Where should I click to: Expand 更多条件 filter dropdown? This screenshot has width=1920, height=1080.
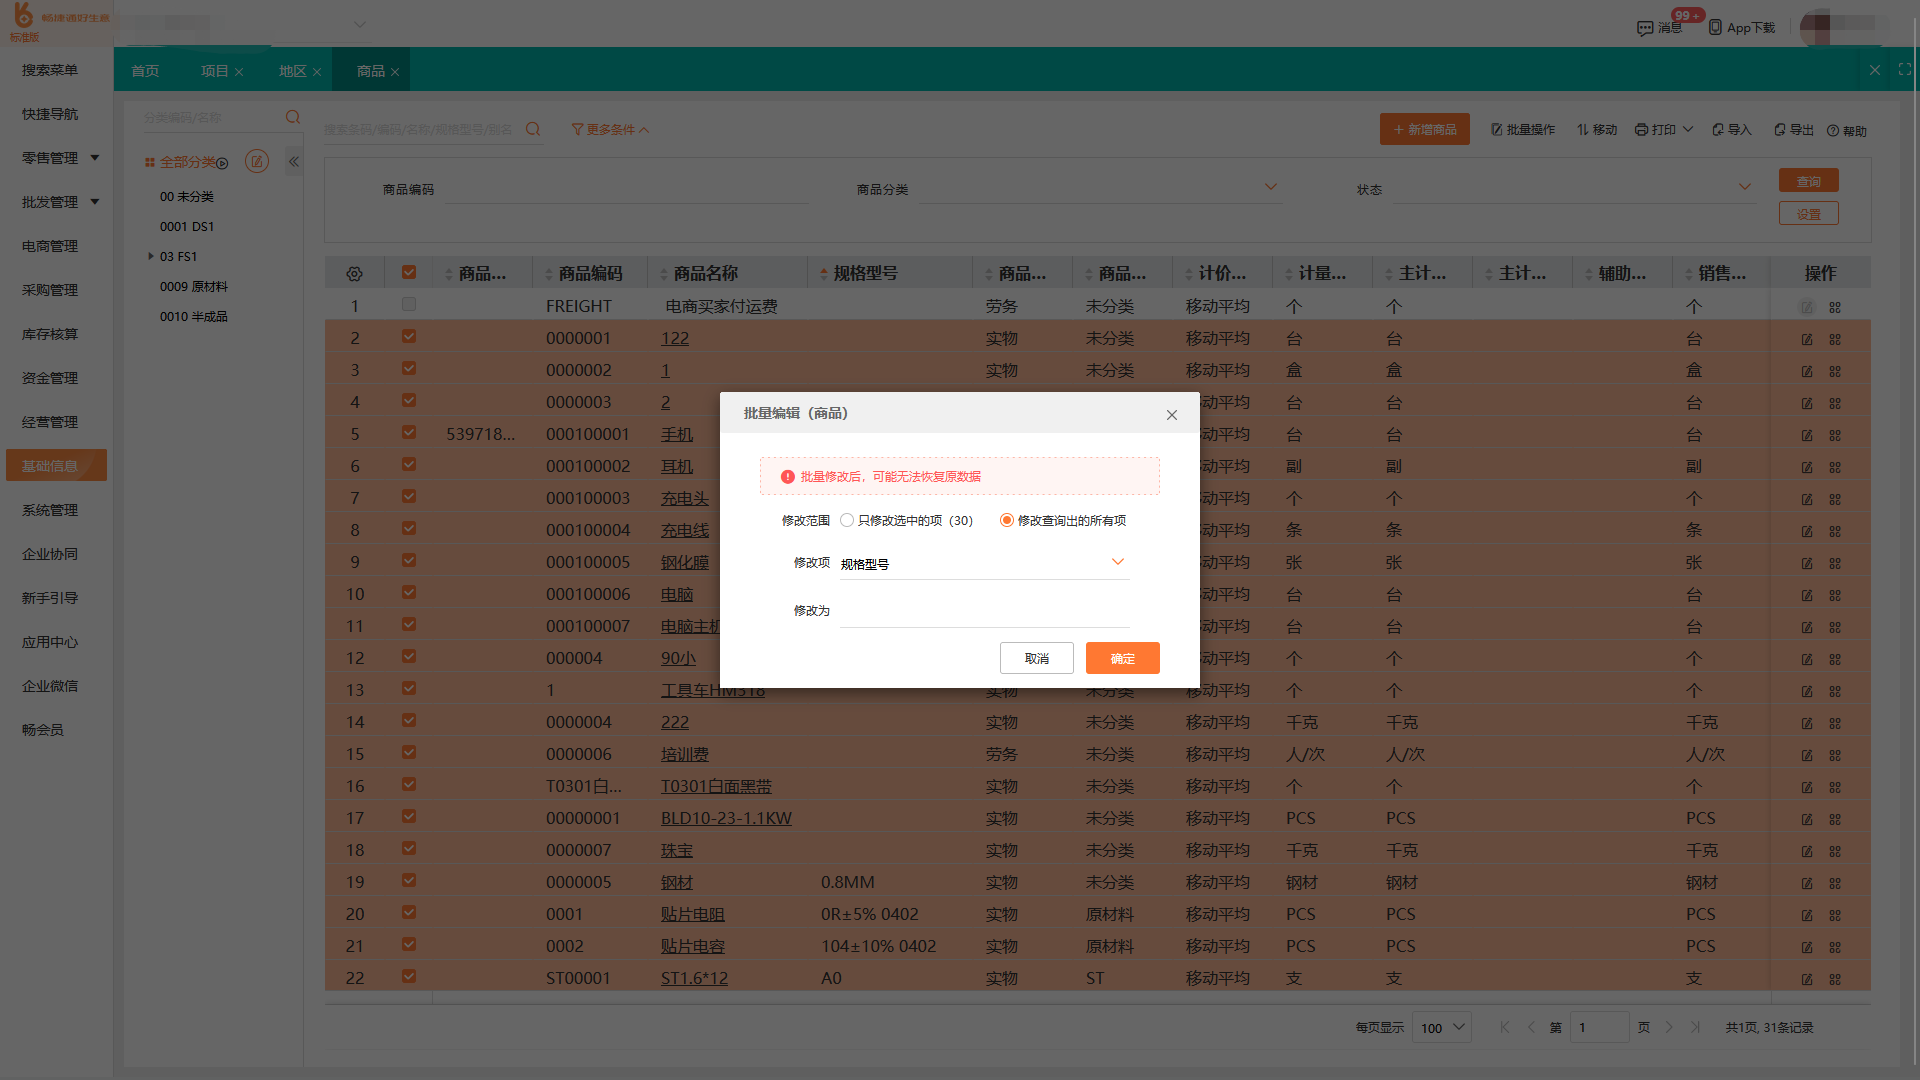point(612,128)
